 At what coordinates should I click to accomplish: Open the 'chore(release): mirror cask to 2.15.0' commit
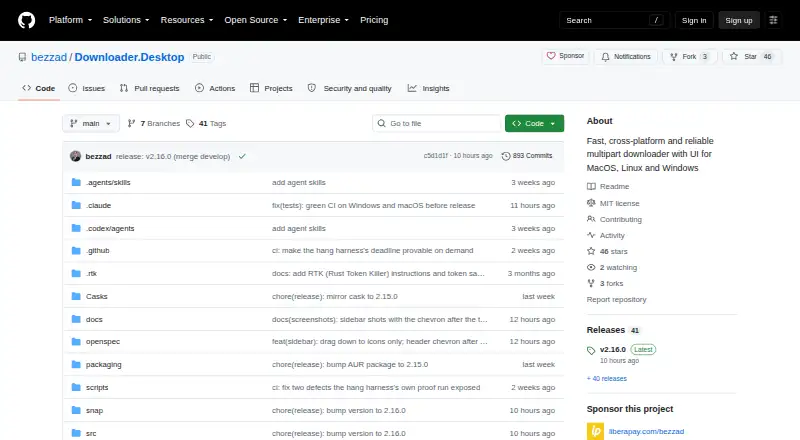coord(335,297)
